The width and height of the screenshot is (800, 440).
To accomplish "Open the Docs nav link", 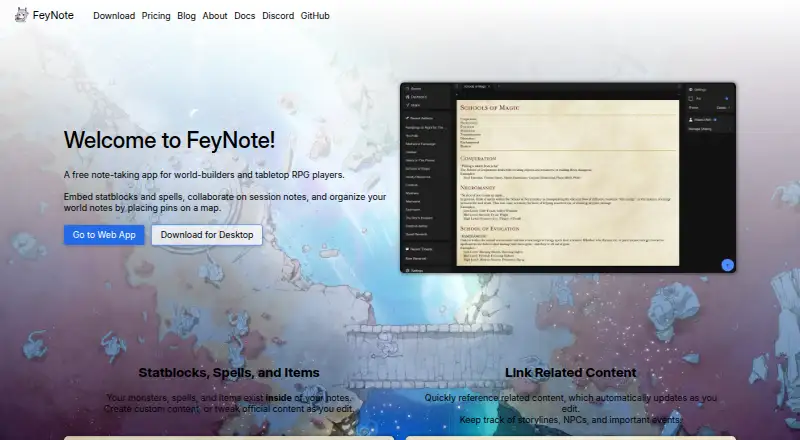I will click(244, 16).
